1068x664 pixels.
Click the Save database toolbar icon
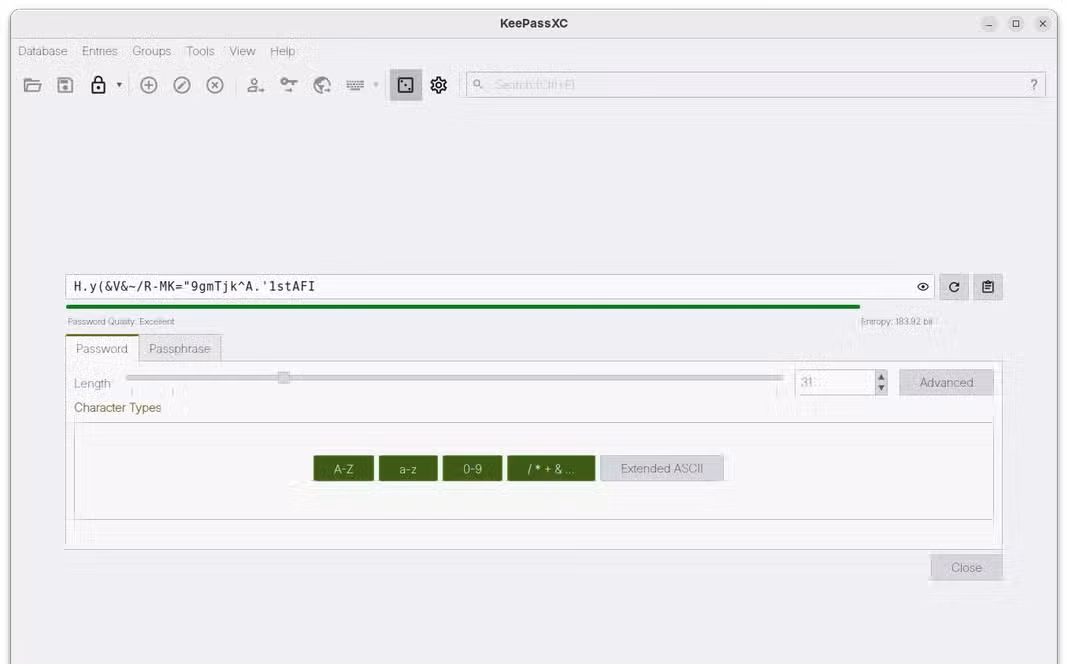pyautogui.click(x=65, y=85)
